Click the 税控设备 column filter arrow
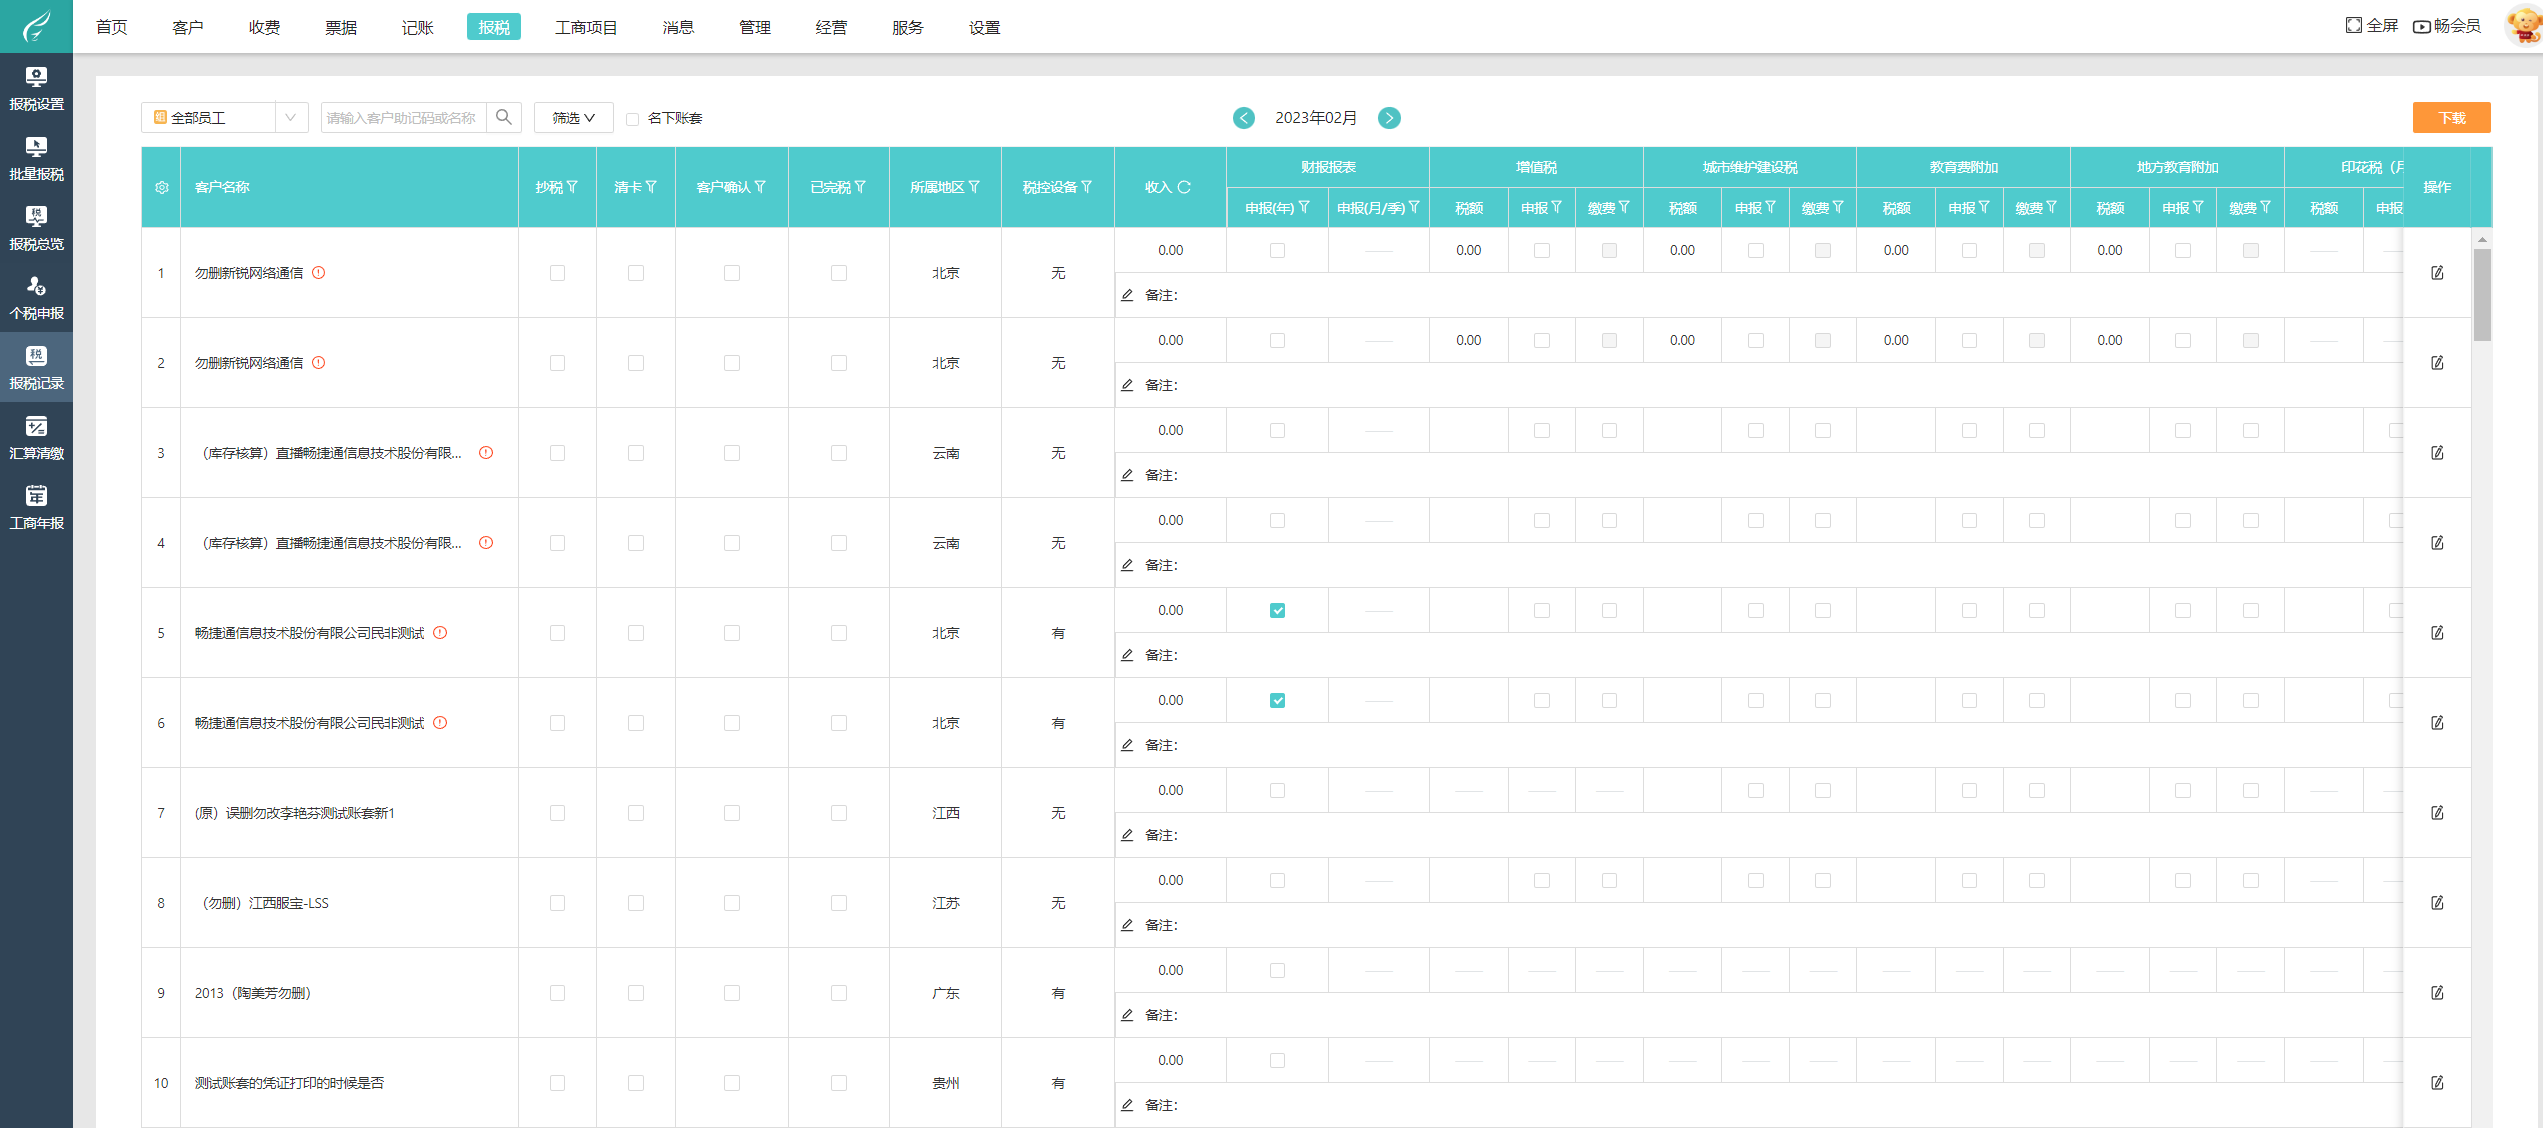Image resolution: width=2543 pixels, height=1128 pixels. pos(1091,186)
